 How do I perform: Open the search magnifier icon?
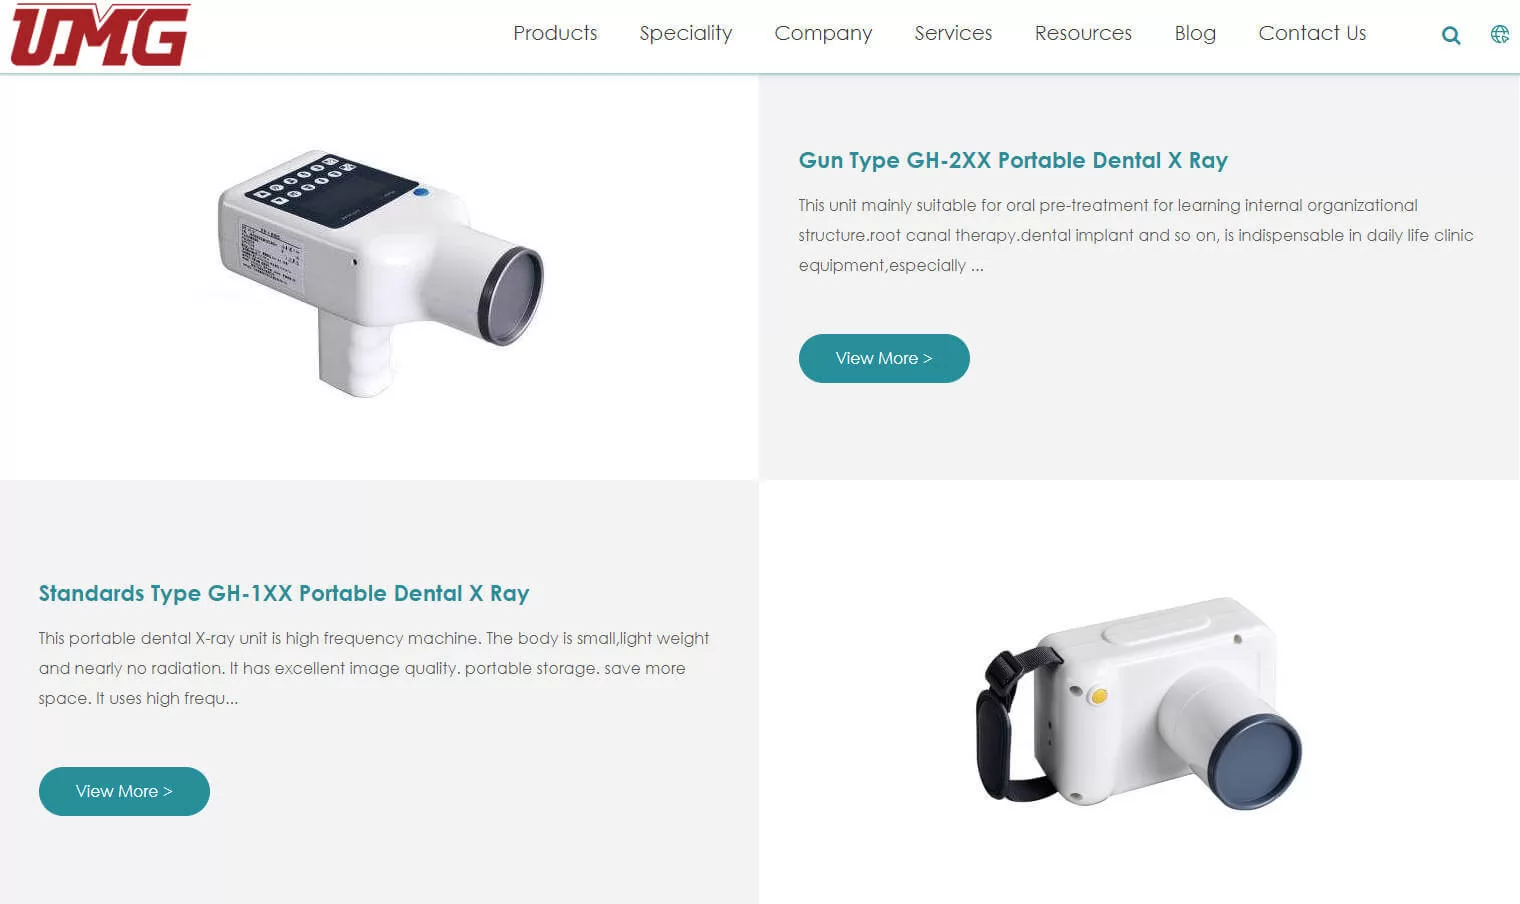[1451, 35]
